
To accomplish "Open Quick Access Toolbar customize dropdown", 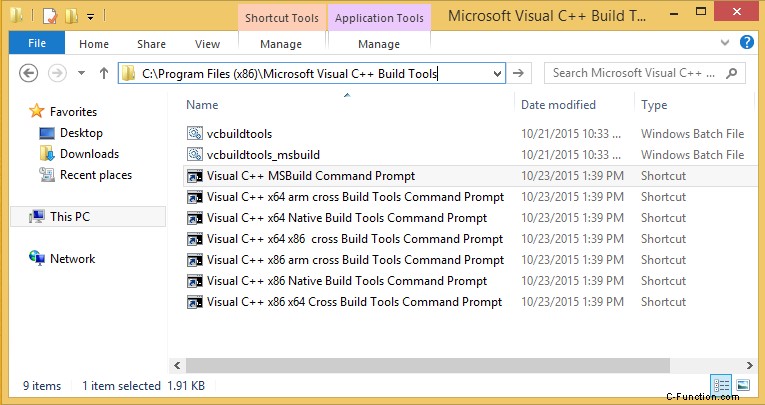I will pyautogui.click(x=90, y=17).
